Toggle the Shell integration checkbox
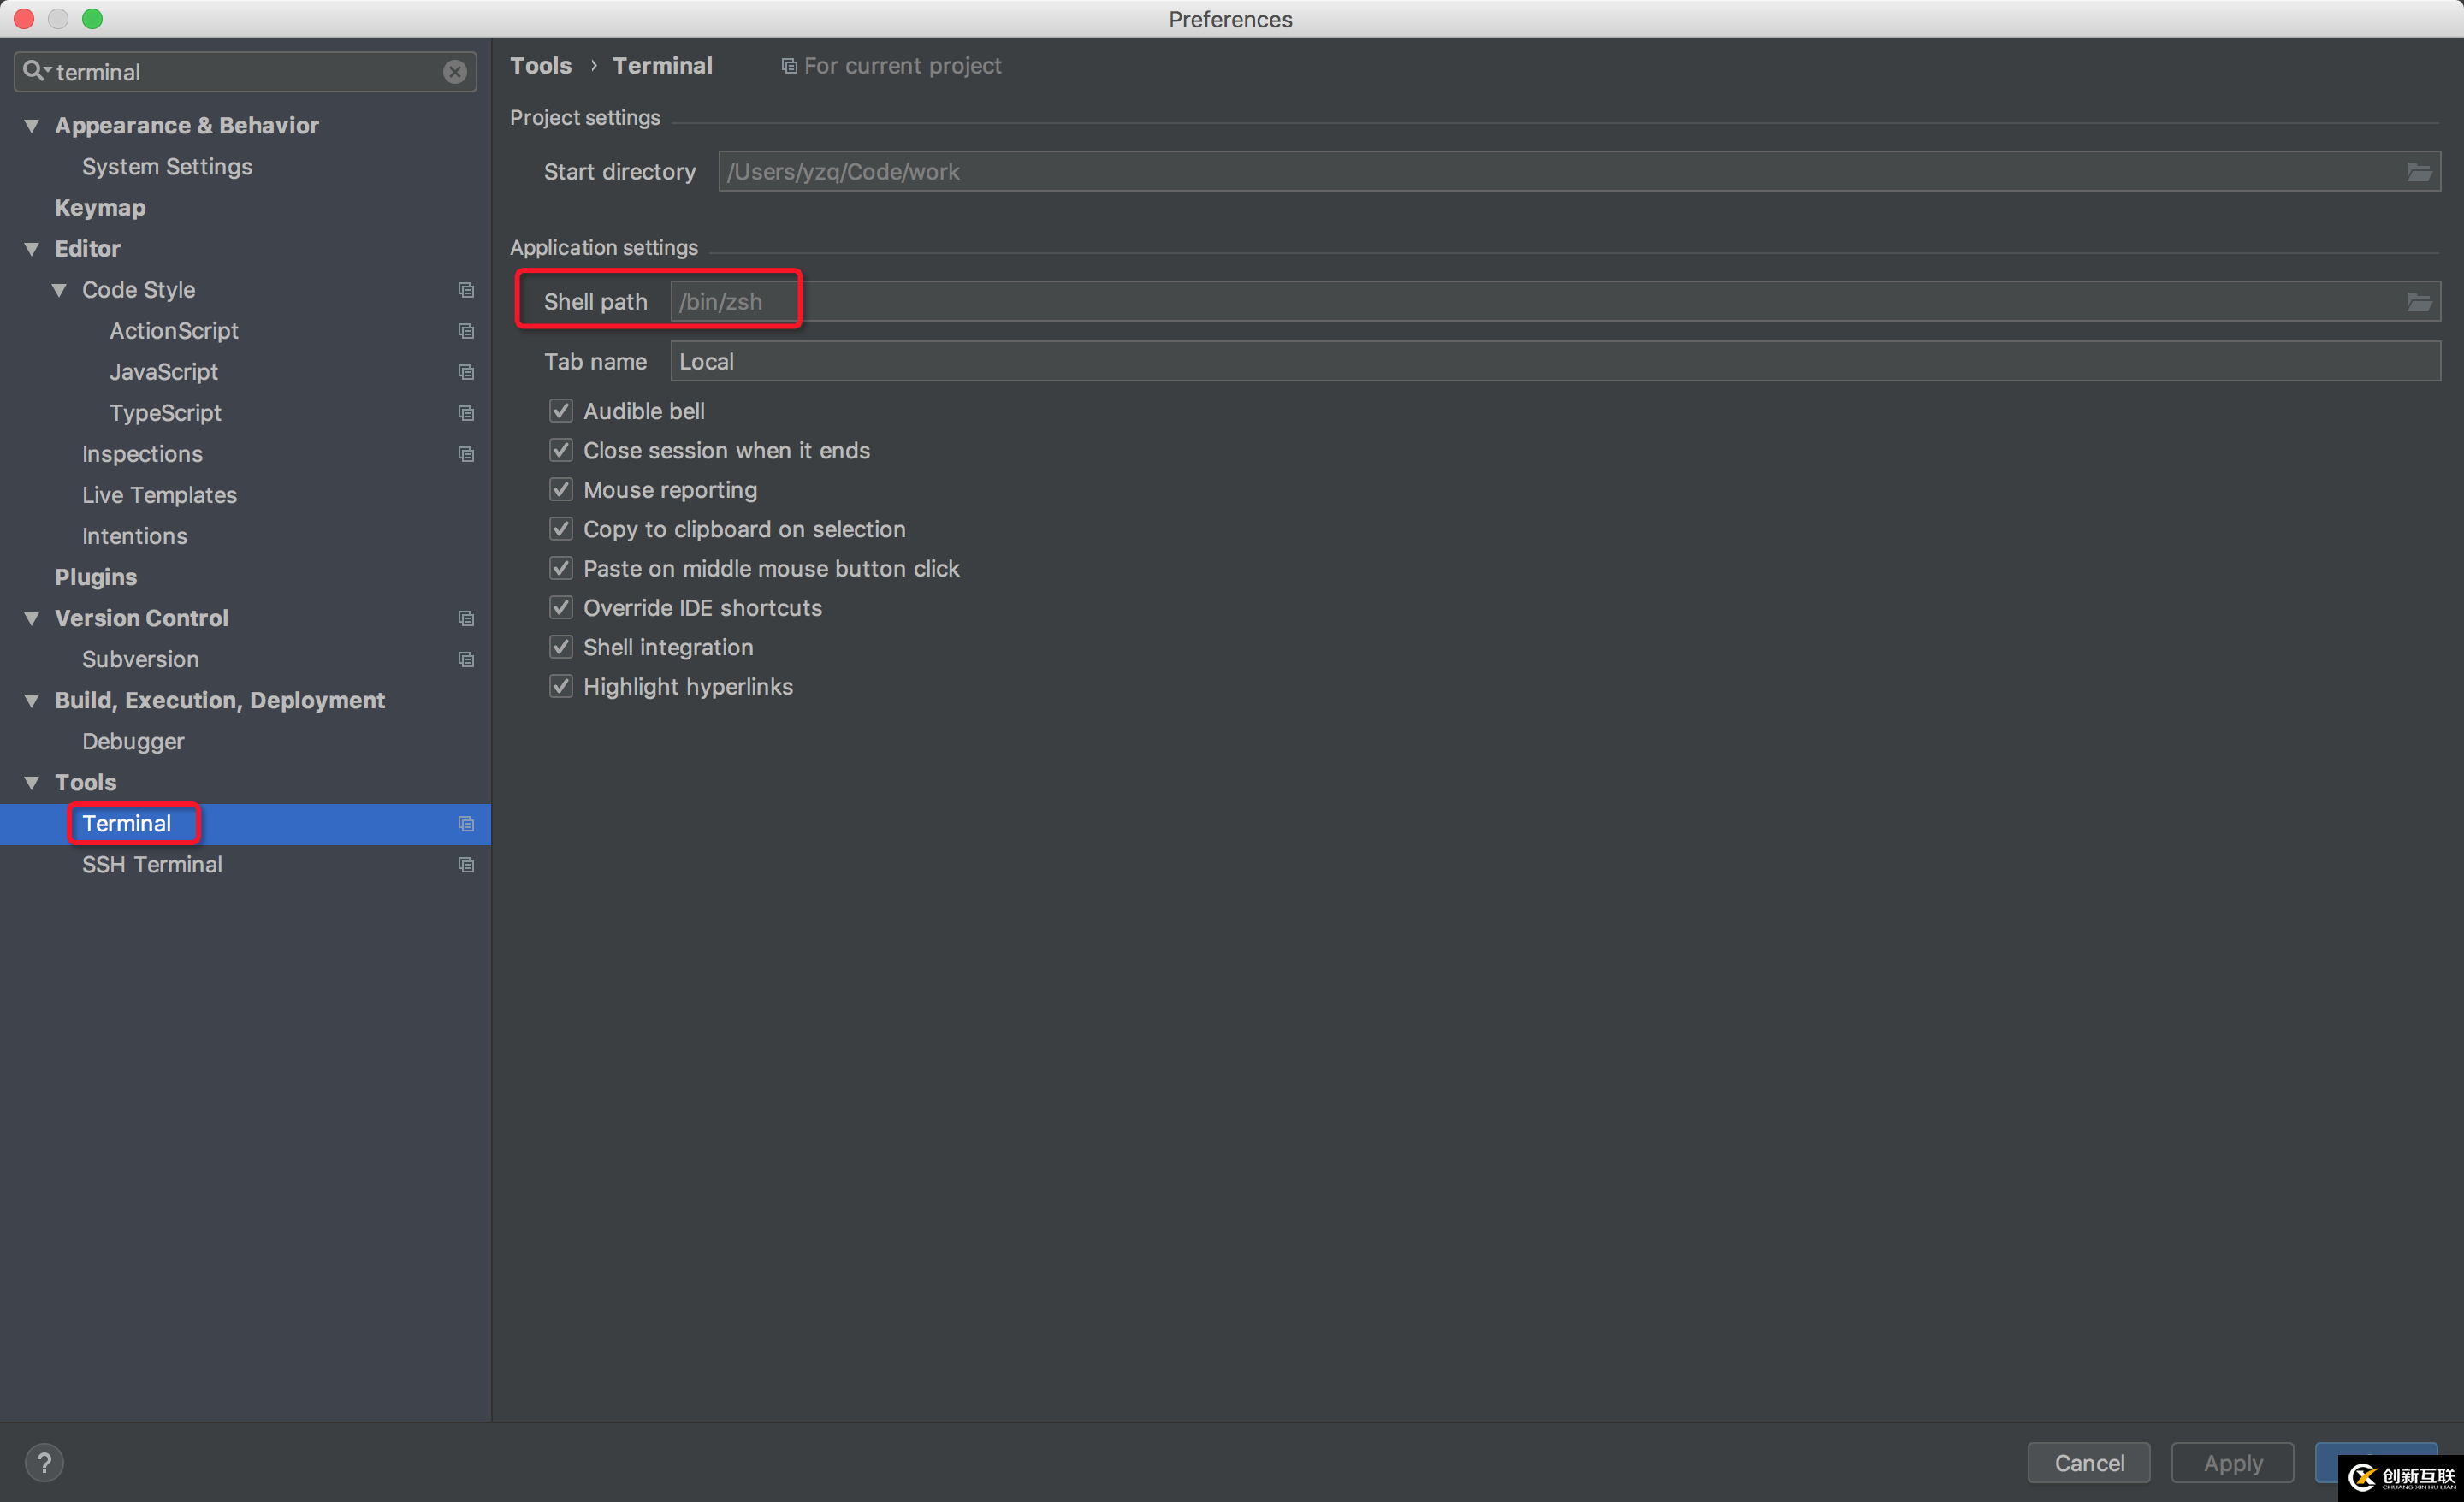 point(561,648)
